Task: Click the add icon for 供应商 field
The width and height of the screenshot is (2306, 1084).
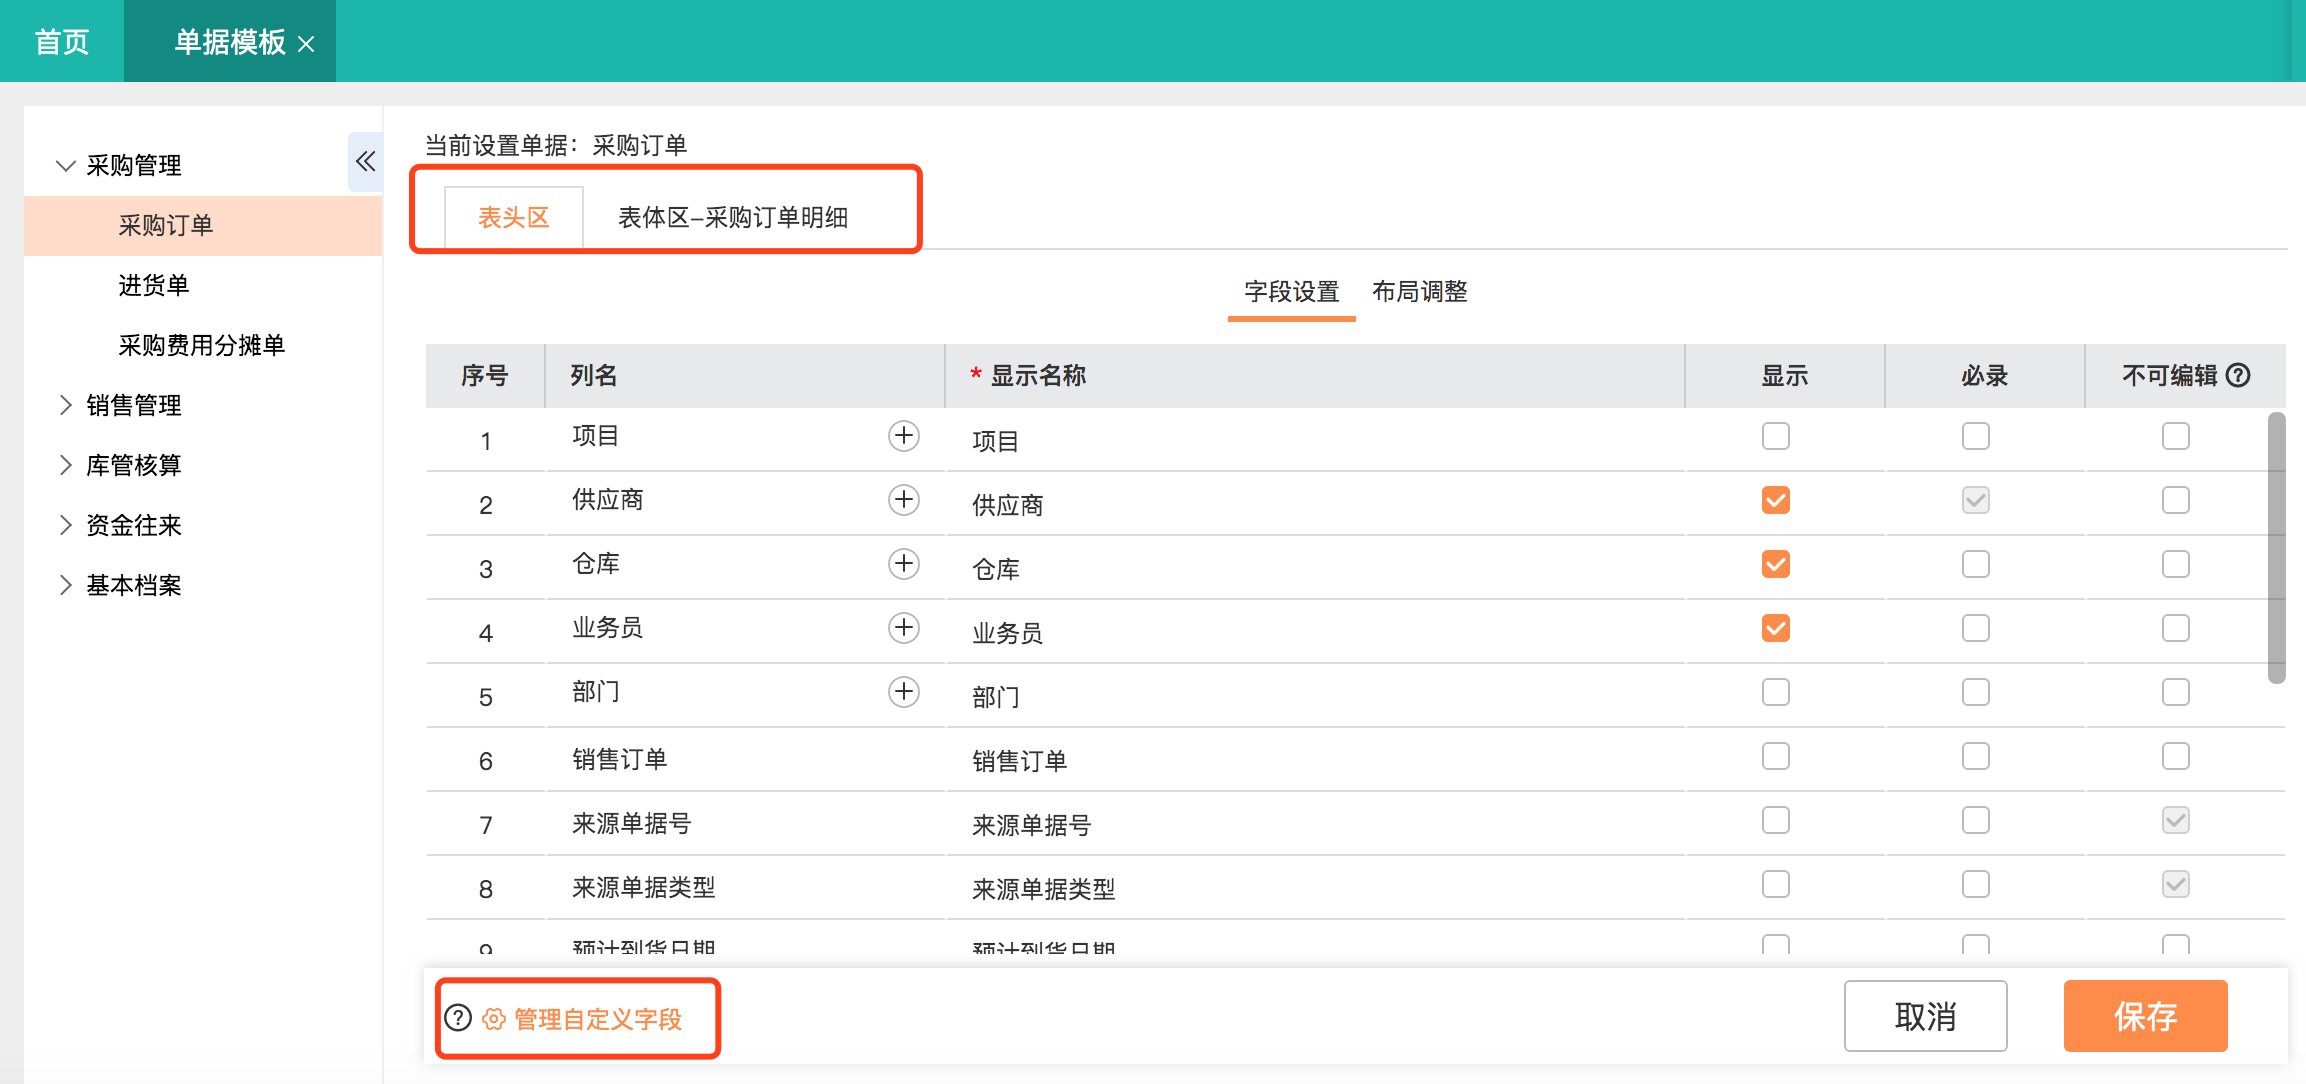Action: click(x=906, y=499)
